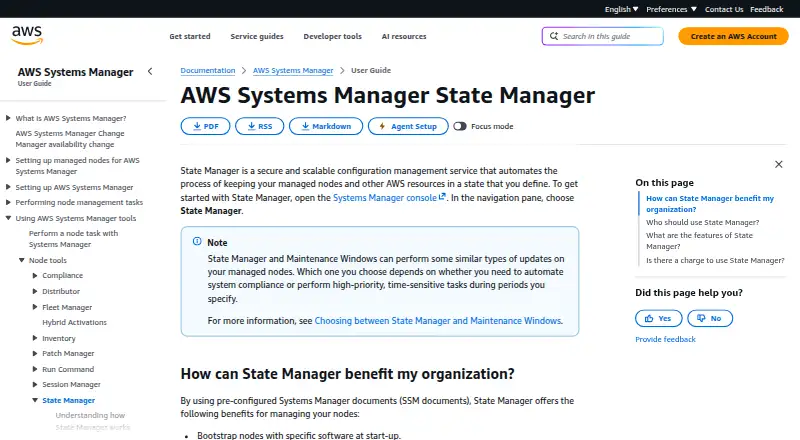Open the Developer tools menu
The height and width of the screenshot is (440, 800).
click(333, 36)
